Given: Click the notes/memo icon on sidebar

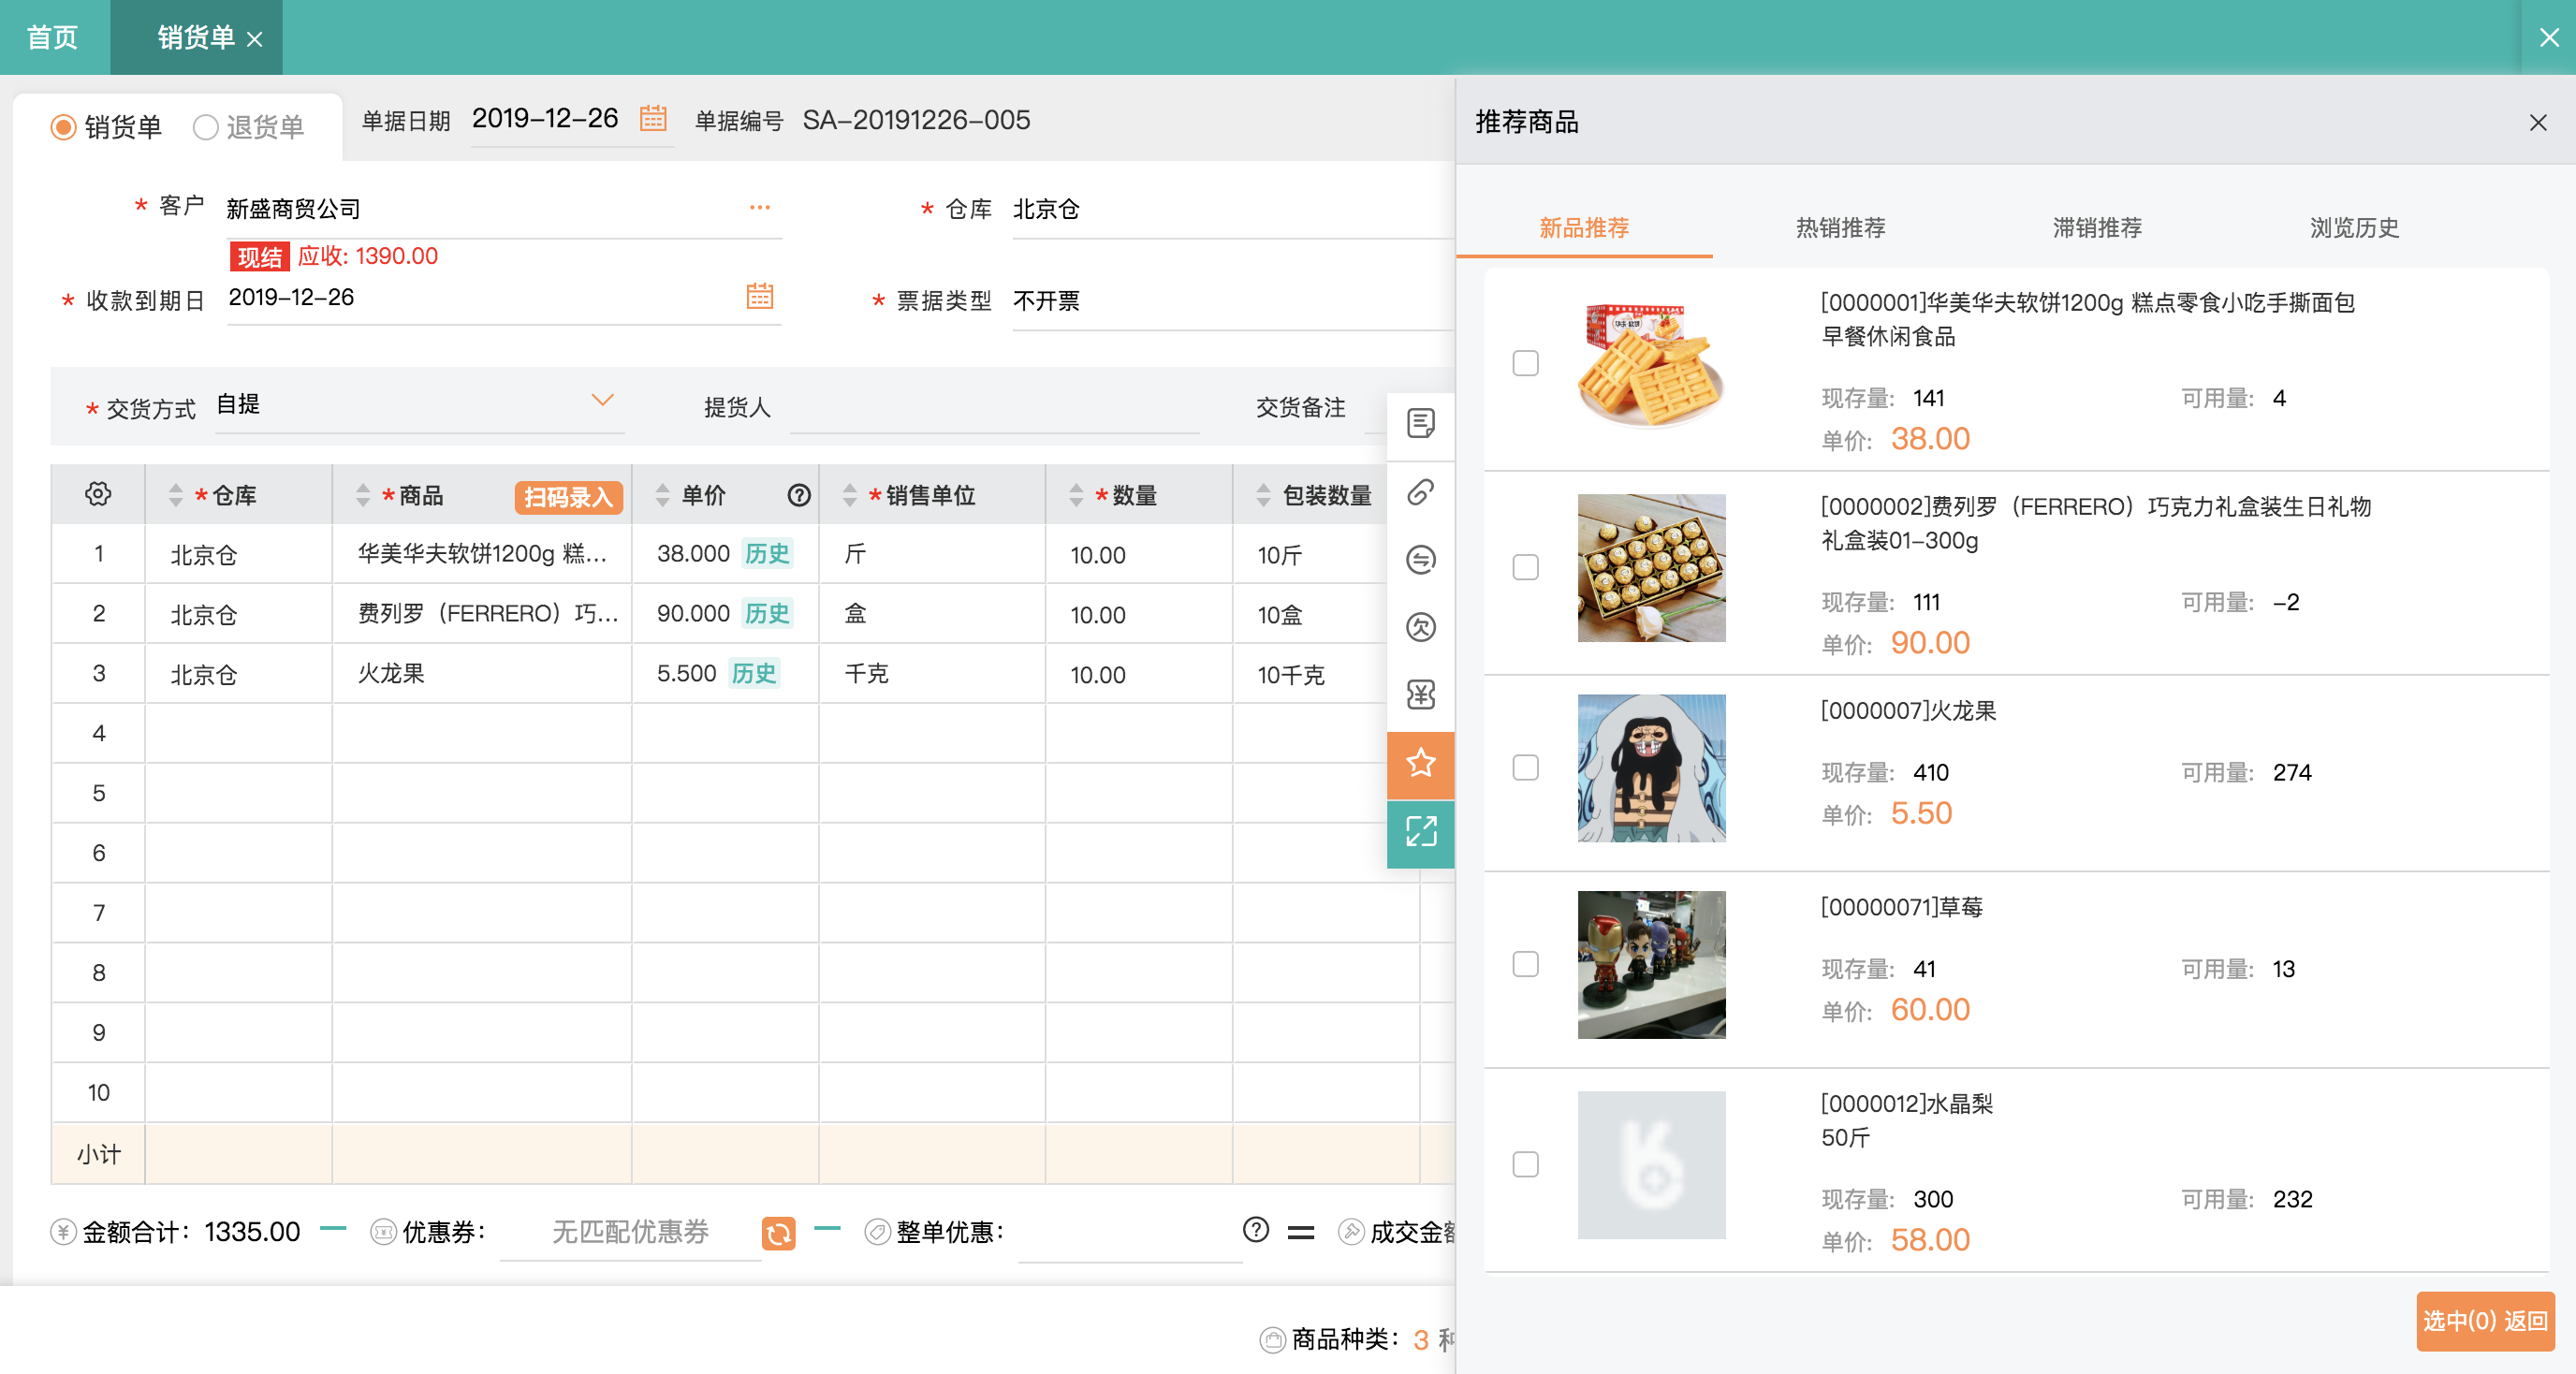Looking at the screenshot, I should 1423,420.
